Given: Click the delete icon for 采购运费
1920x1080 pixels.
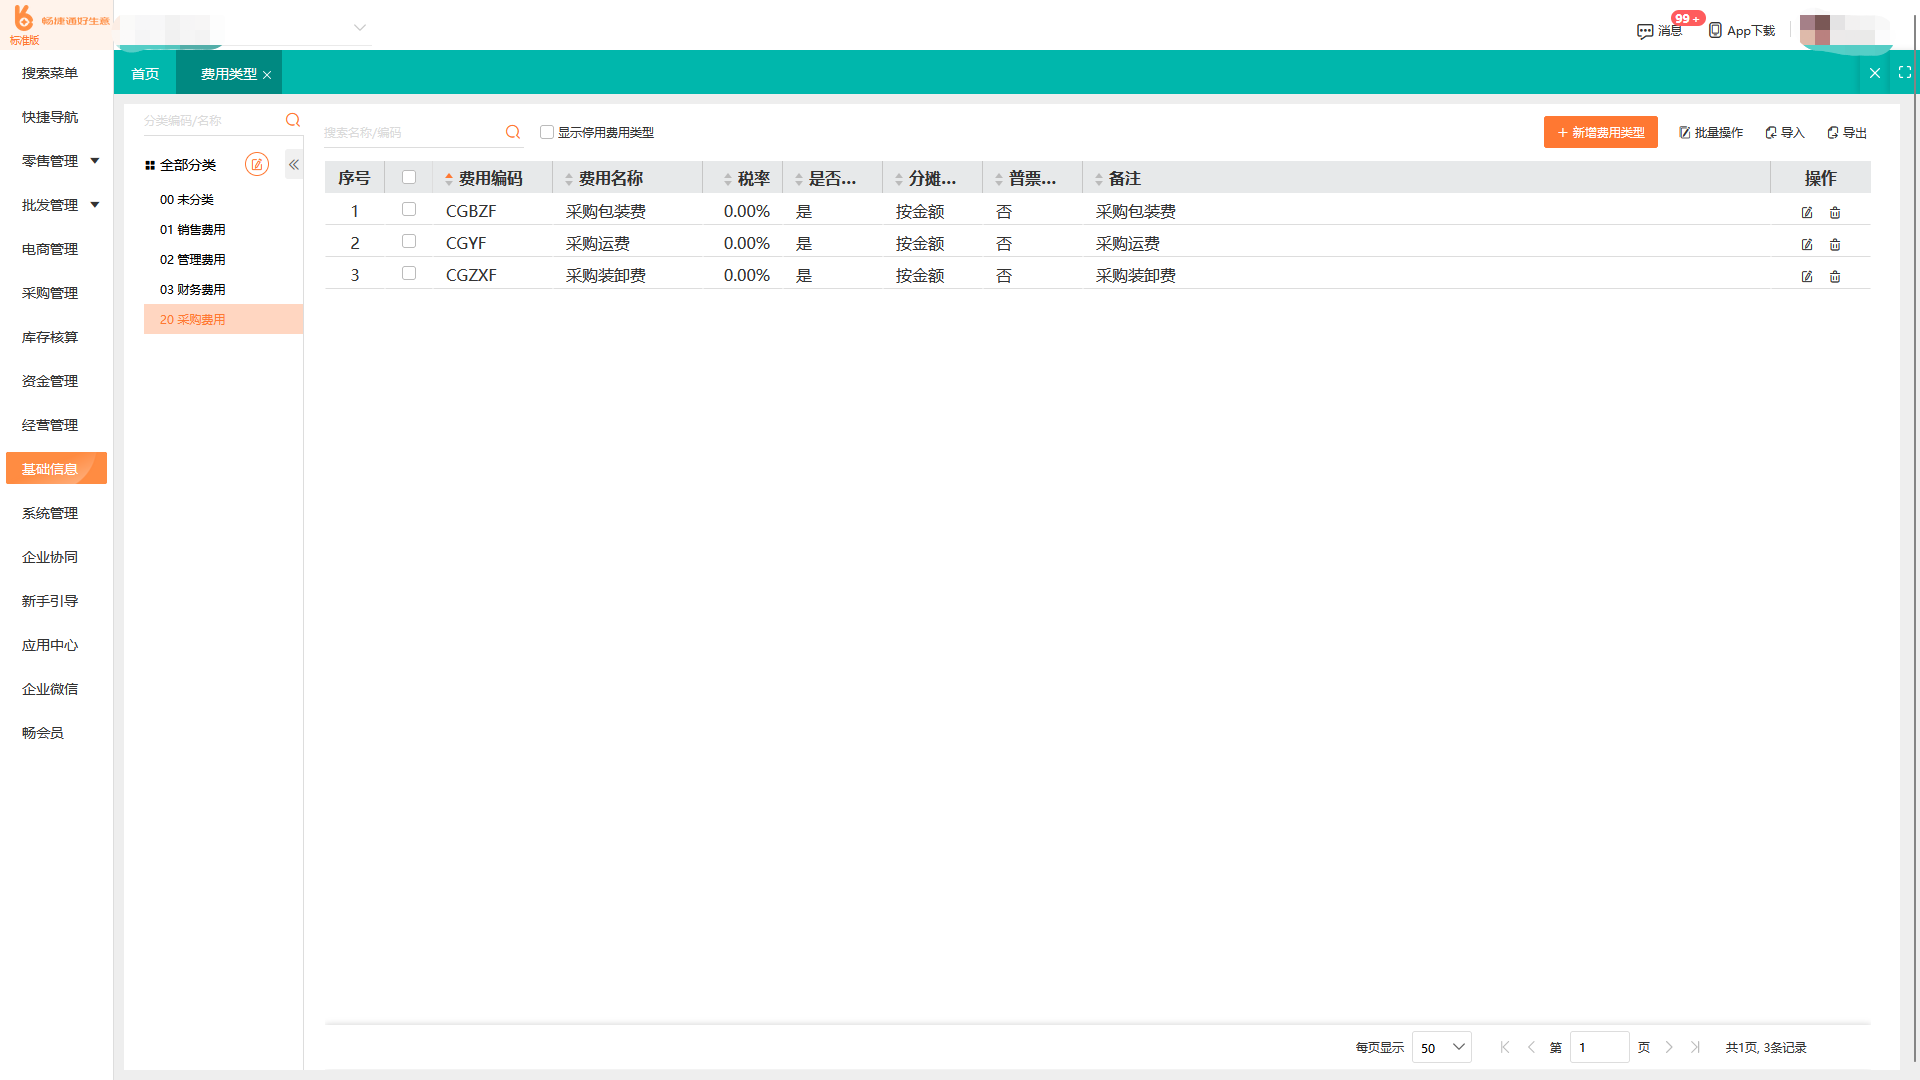Looking at the screenshot, I should tap(1837, 243).
